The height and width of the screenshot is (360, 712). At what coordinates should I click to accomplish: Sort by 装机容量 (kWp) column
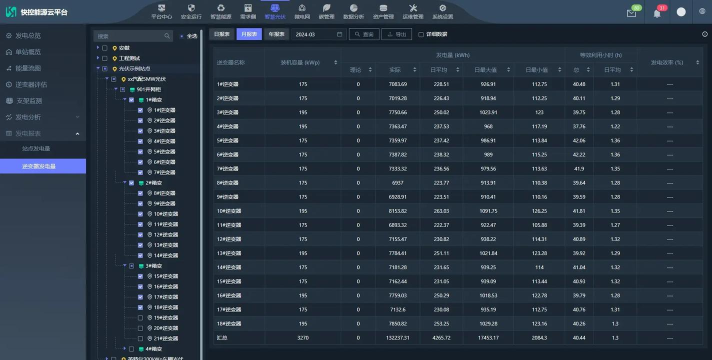(x=336, y=63)
